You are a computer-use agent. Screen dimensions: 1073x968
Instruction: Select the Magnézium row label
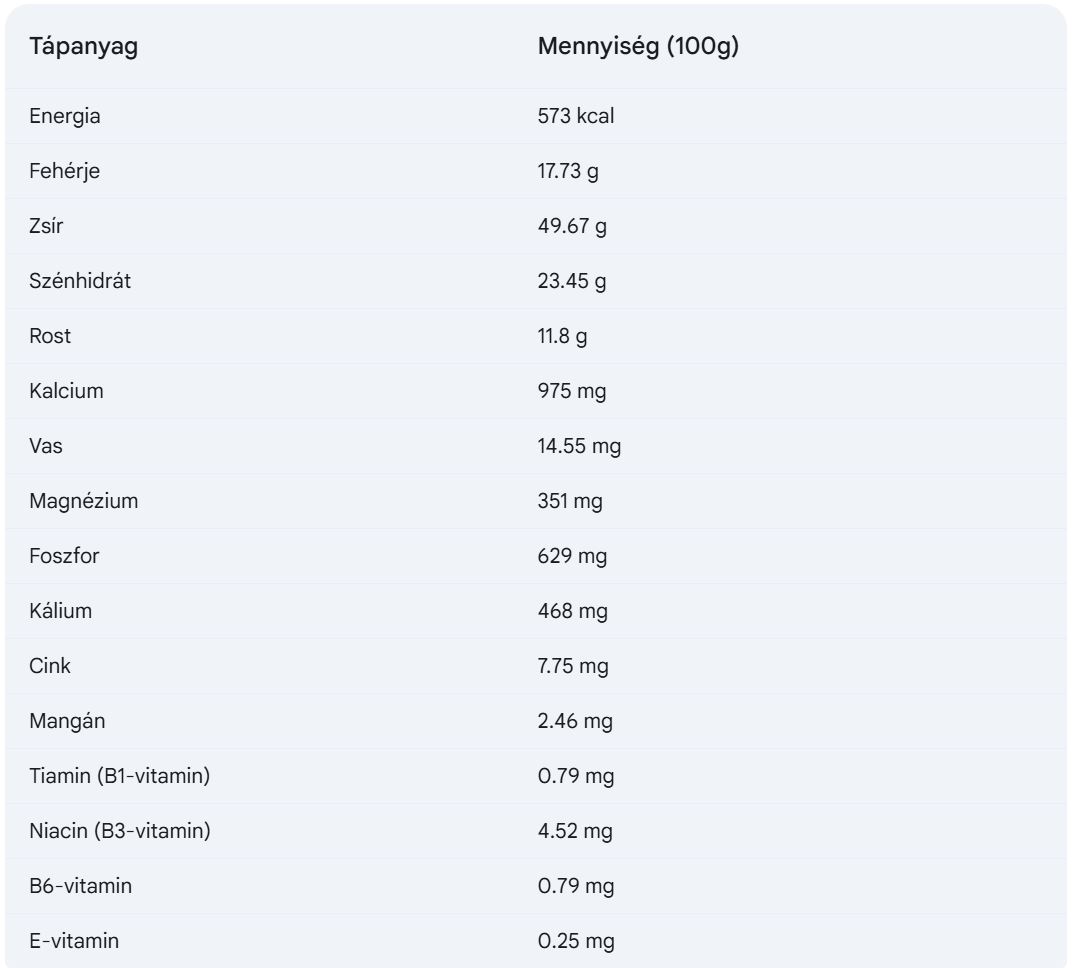(x=84, y=501)
